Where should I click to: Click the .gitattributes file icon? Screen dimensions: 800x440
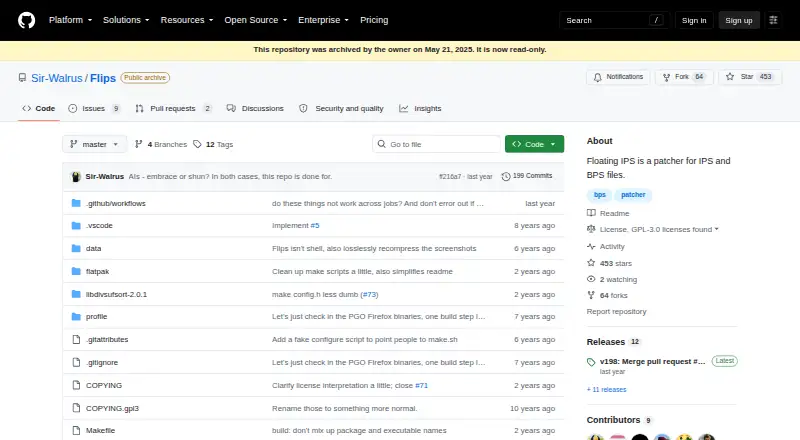click(x=76, y=339)
